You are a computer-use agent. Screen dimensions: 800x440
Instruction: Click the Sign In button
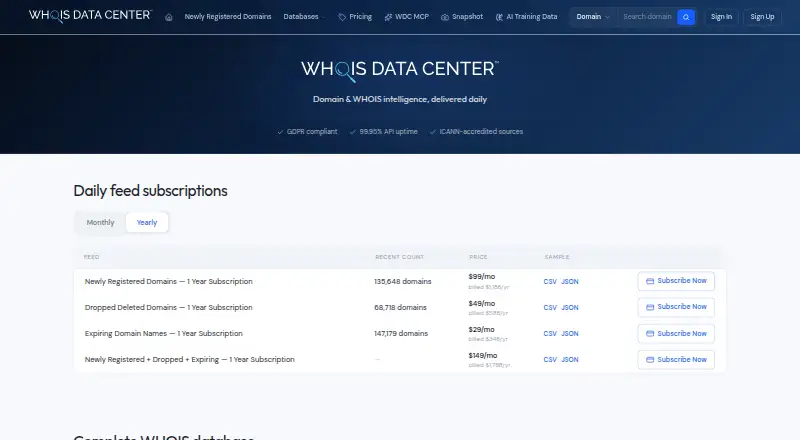[x=721, y=17]
